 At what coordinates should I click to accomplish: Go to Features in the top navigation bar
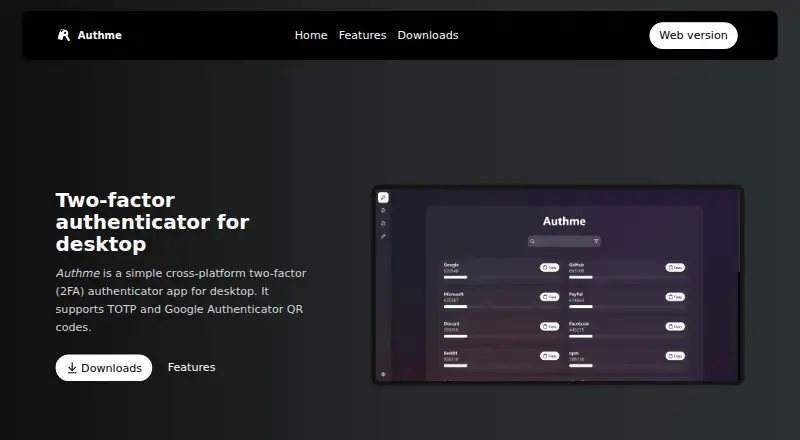[362, 35]
